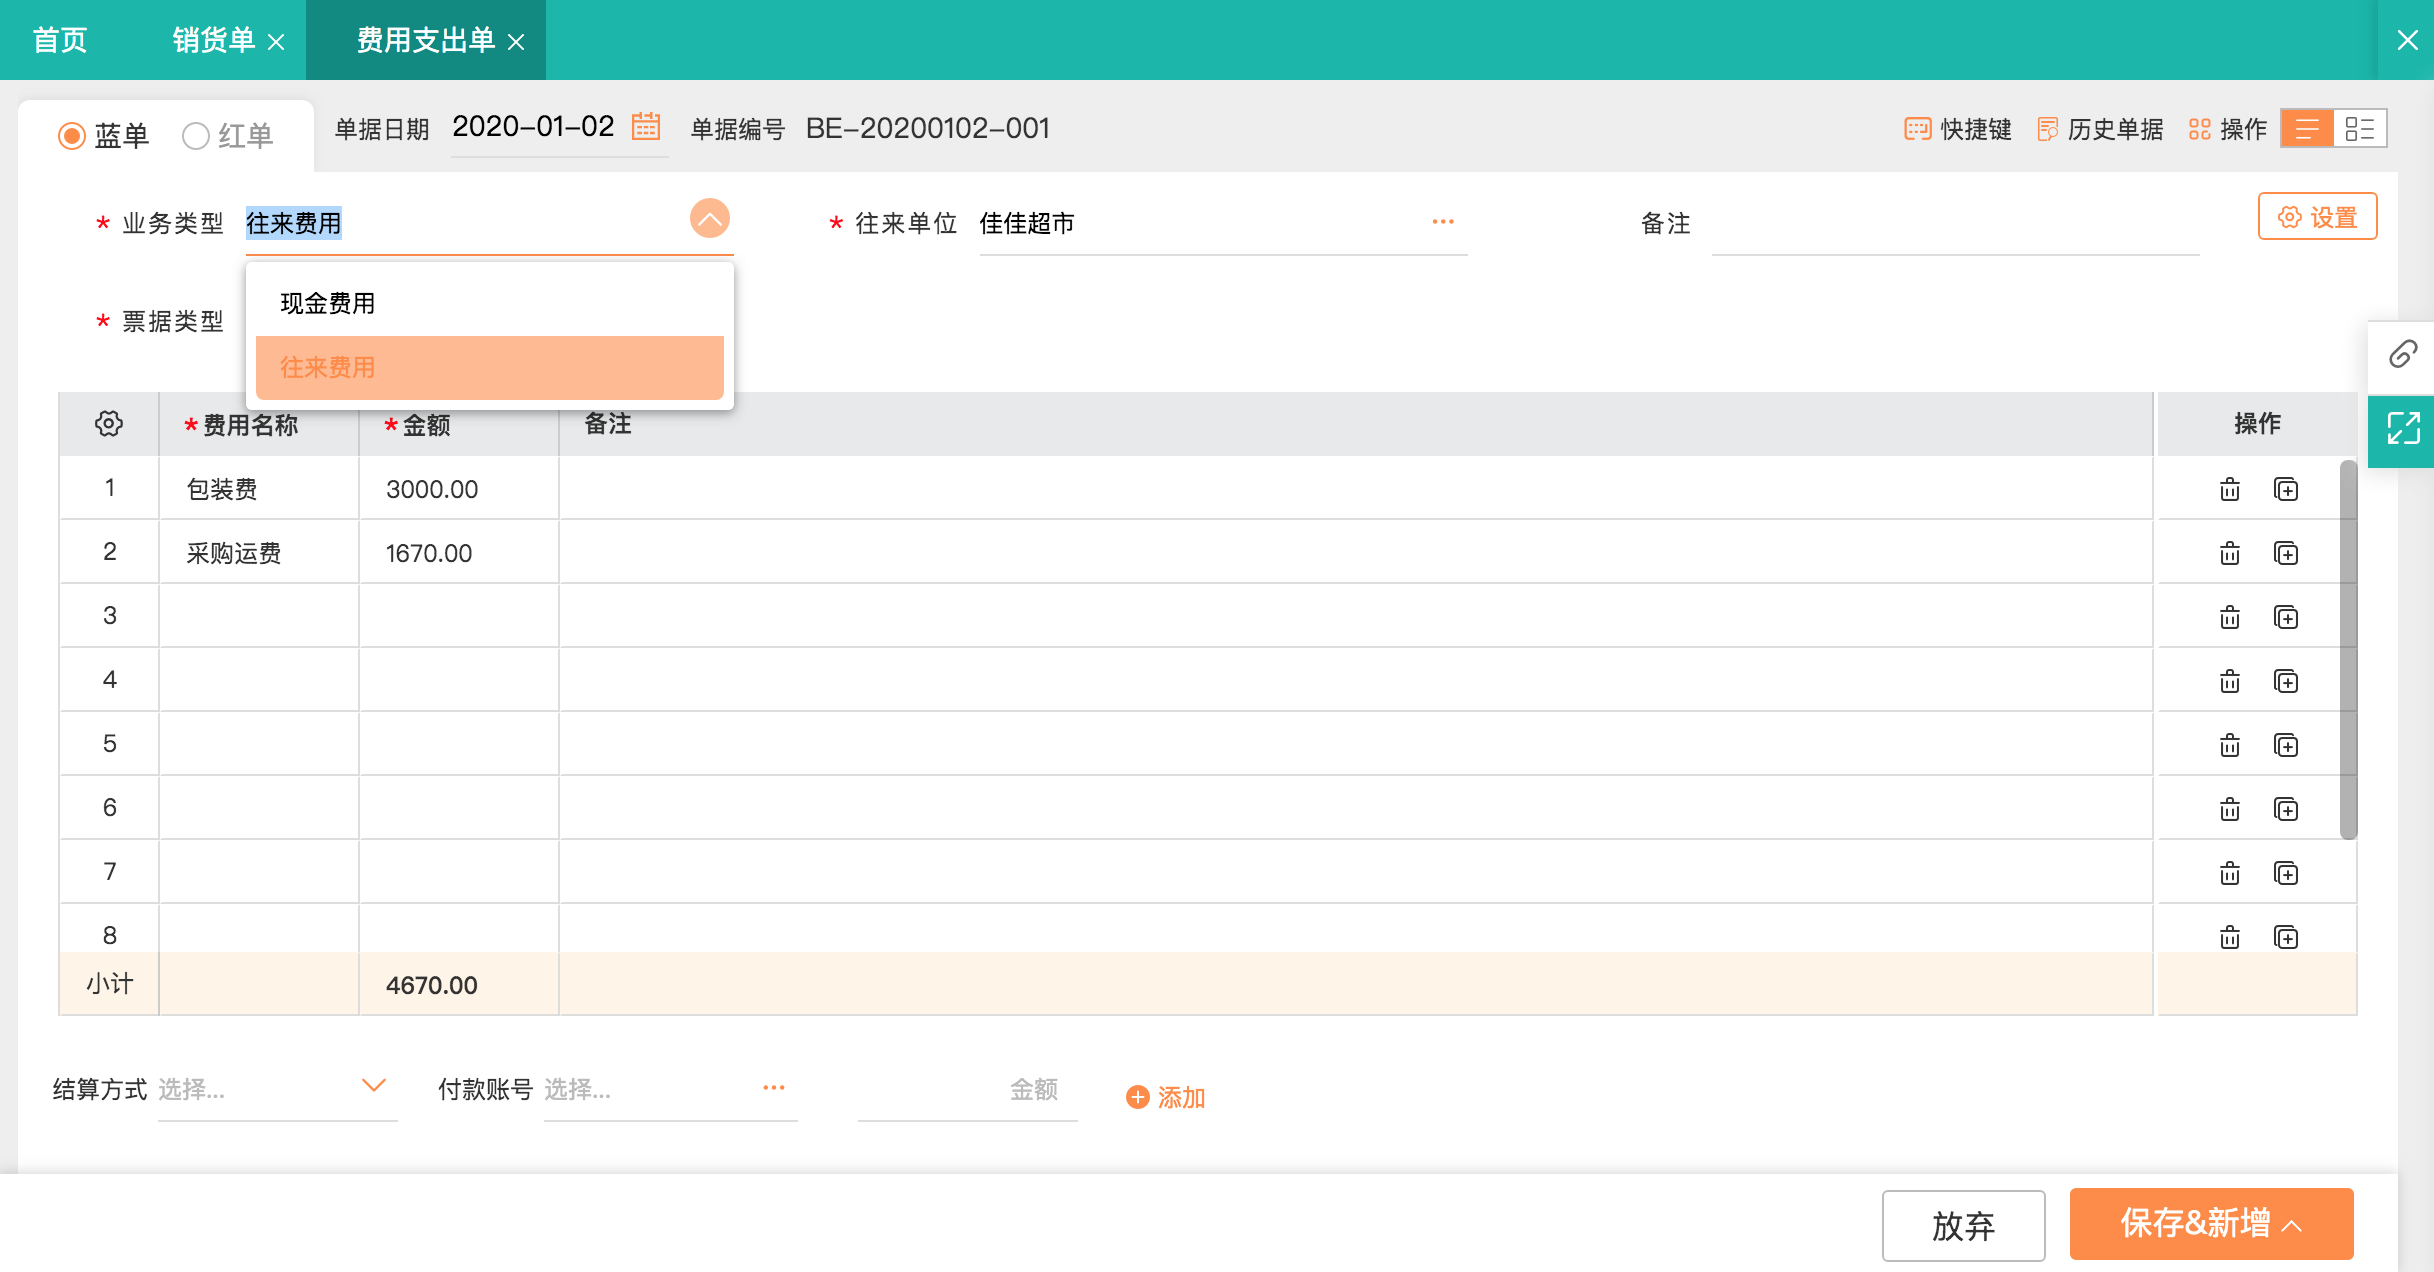Select 往来费用 from dropdown menu

[x=488, y=367]
